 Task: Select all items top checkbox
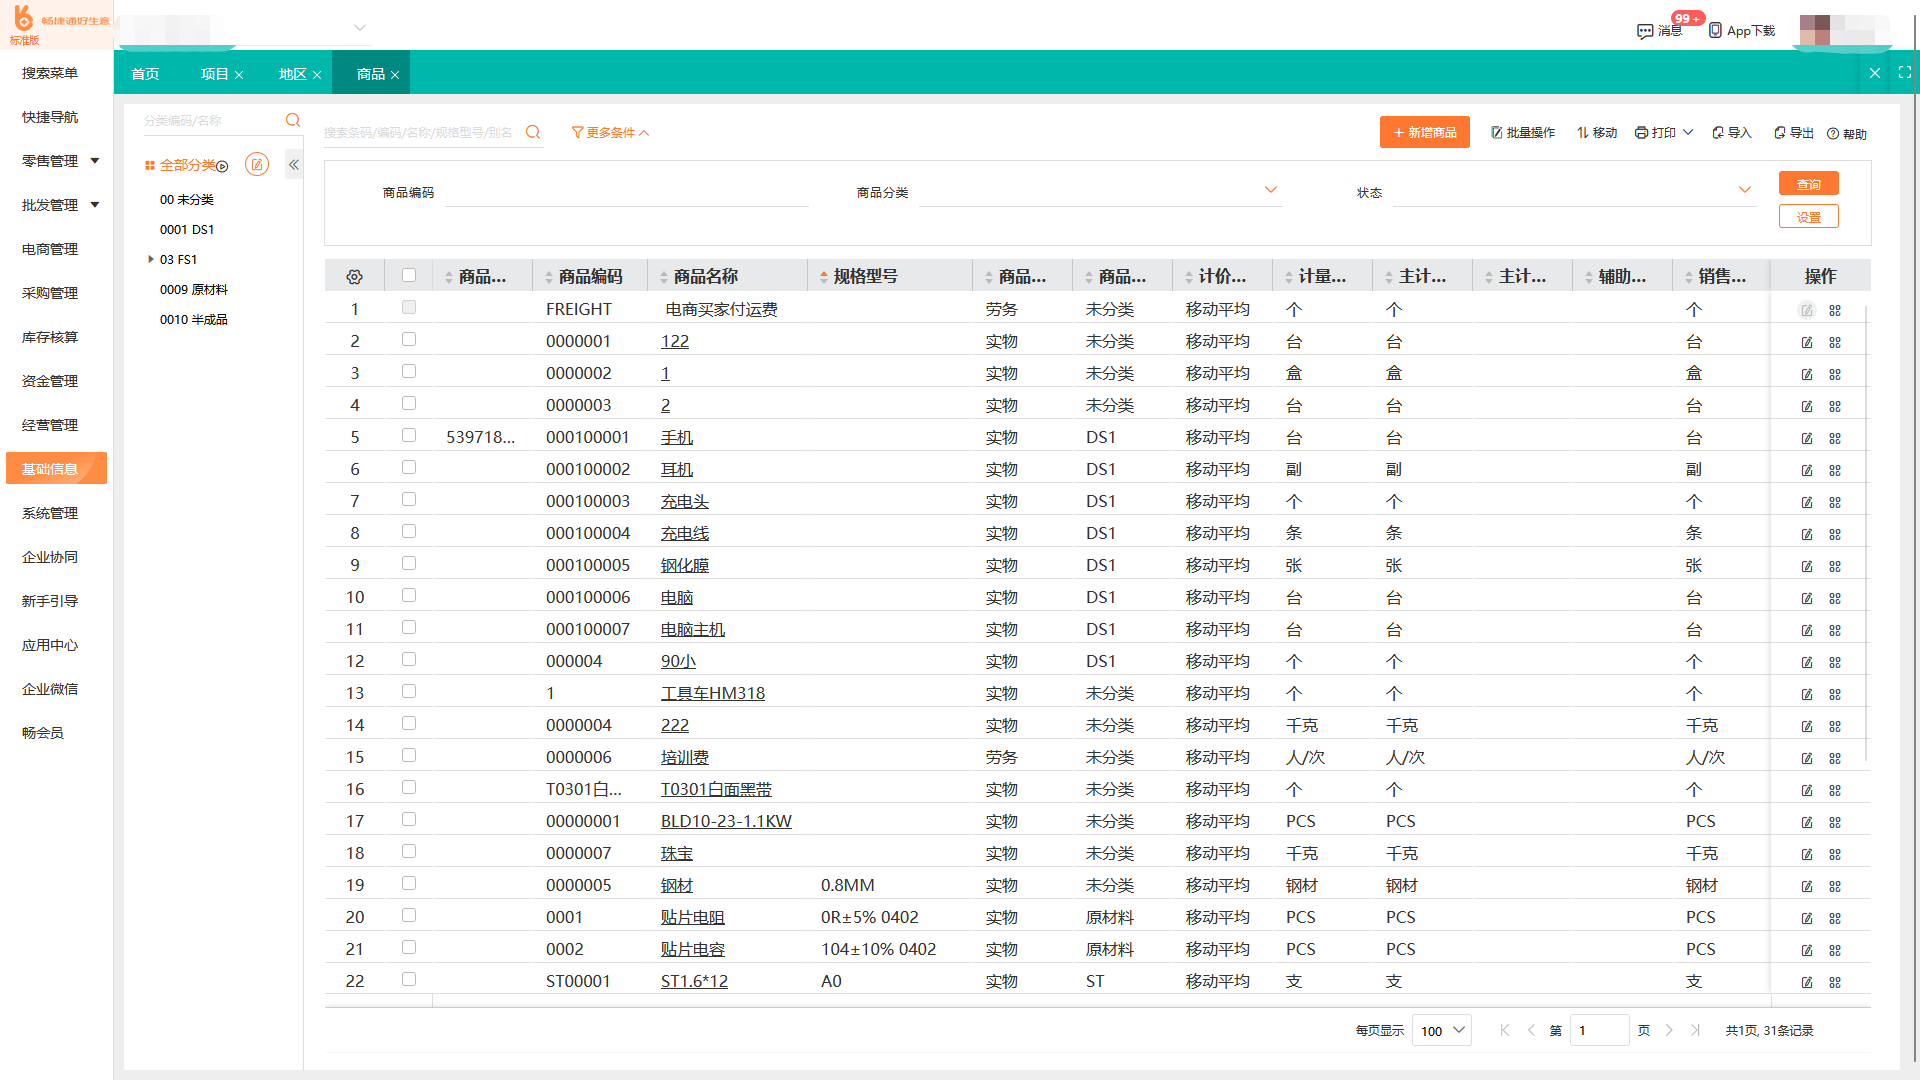[x=409, y=274]
